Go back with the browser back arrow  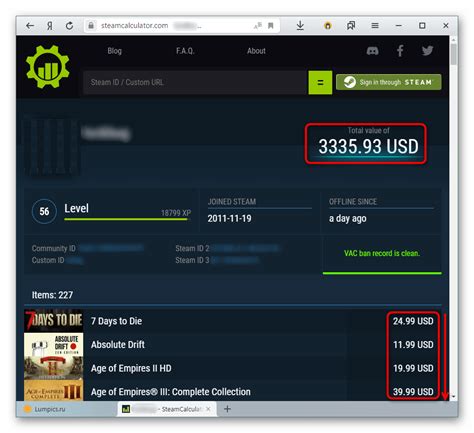pos(30,26)
